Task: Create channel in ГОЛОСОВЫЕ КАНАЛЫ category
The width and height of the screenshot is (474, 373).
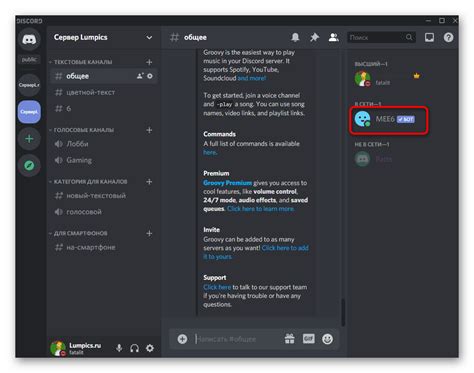Action: click(149, 130)
